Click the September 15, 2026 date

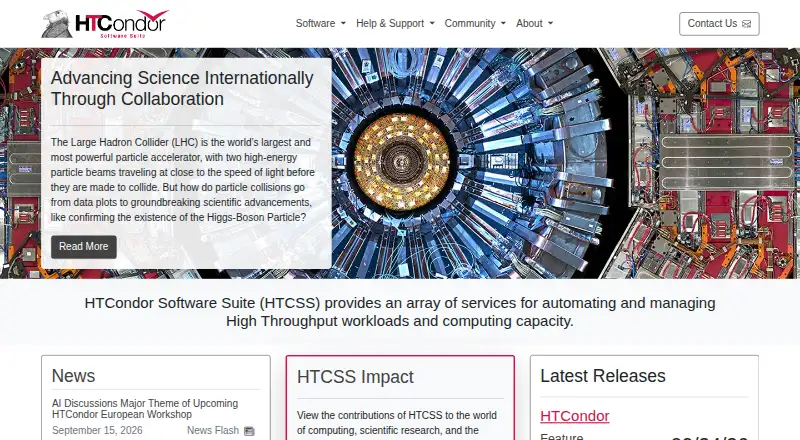(97, 430)
